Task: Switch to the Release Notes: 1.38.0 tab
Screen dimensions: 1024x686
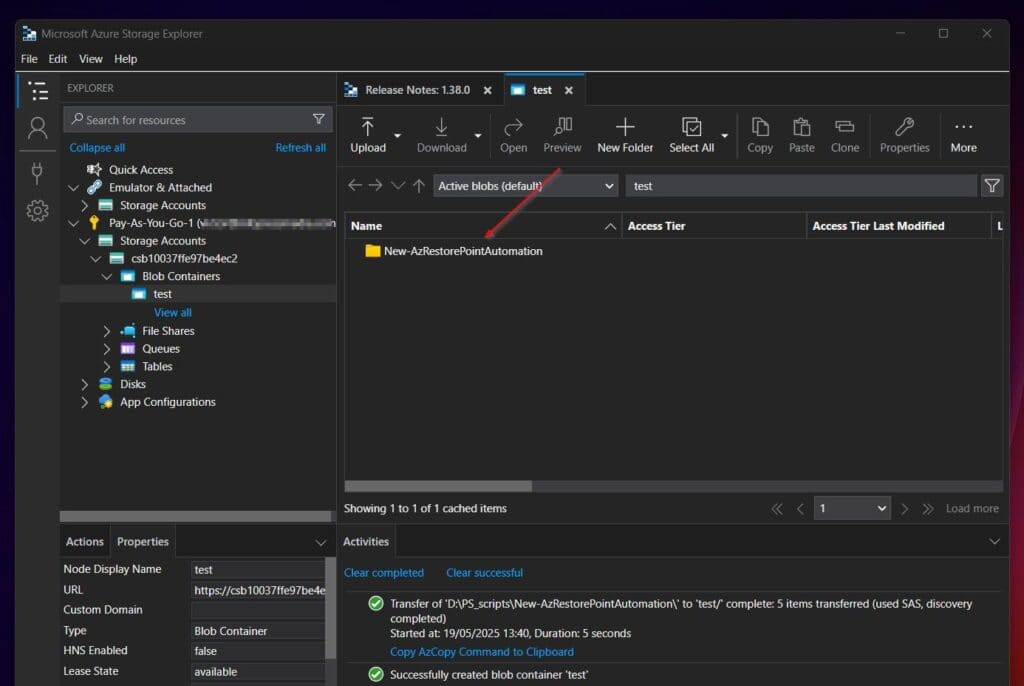Action: pyautogui.click(x=417, y=90)
